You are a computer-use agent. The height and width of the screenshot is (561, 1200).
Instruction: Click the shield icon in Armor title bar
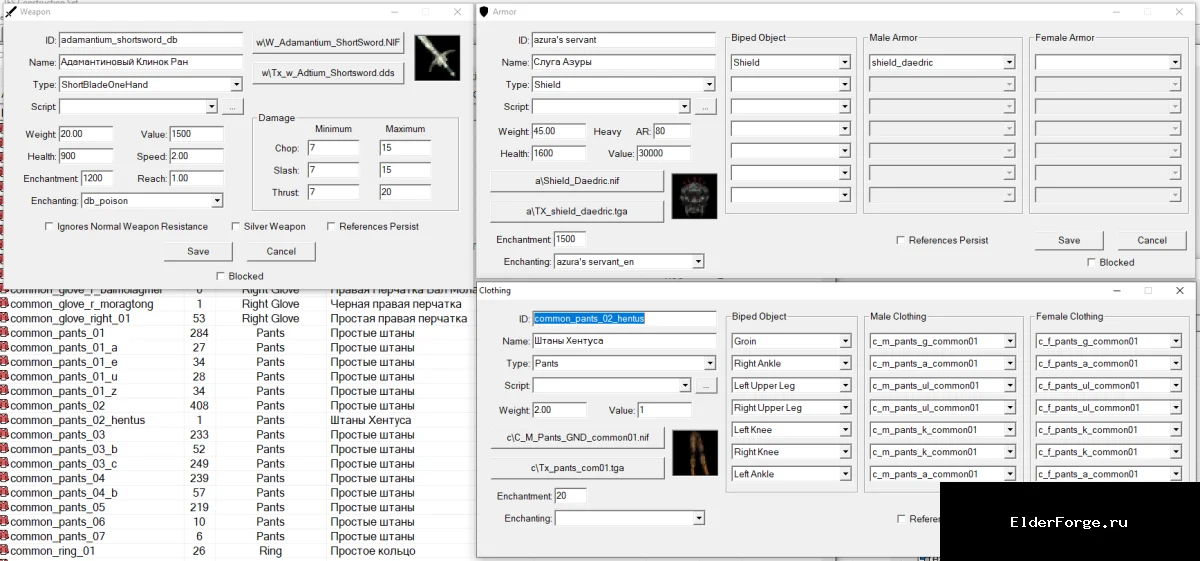(x=484, y=12)
